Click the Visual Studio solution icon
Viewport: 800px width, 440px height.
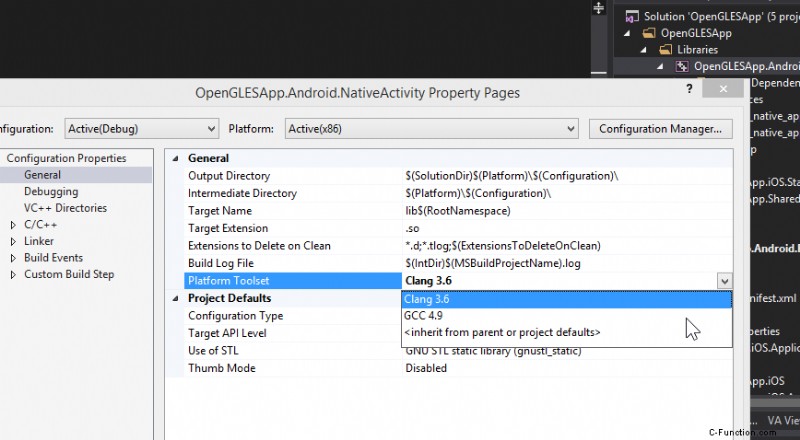631,16
